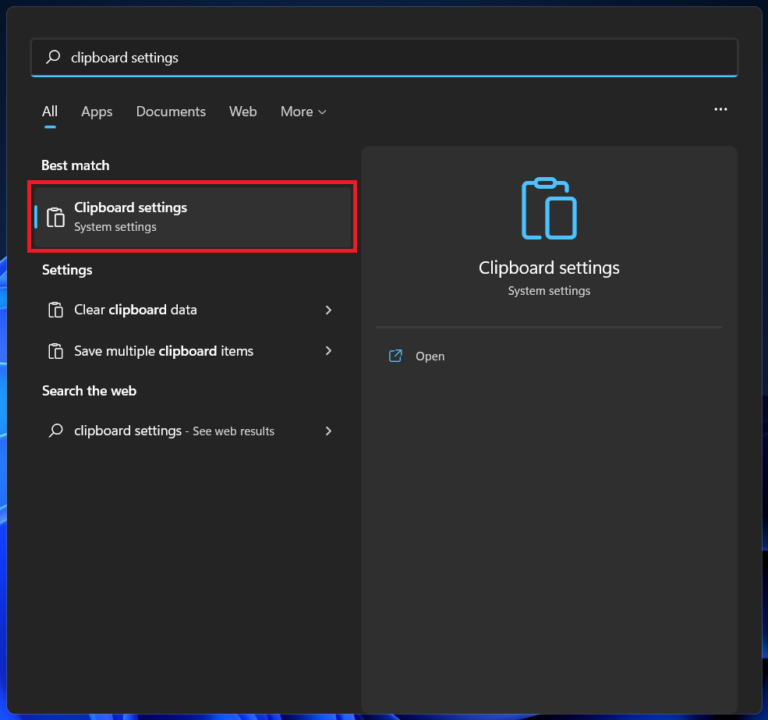Image resolution: width=768 pixels, height=720 pixels.
Task: Click the Open external-link icon
Action: point(395,356)
